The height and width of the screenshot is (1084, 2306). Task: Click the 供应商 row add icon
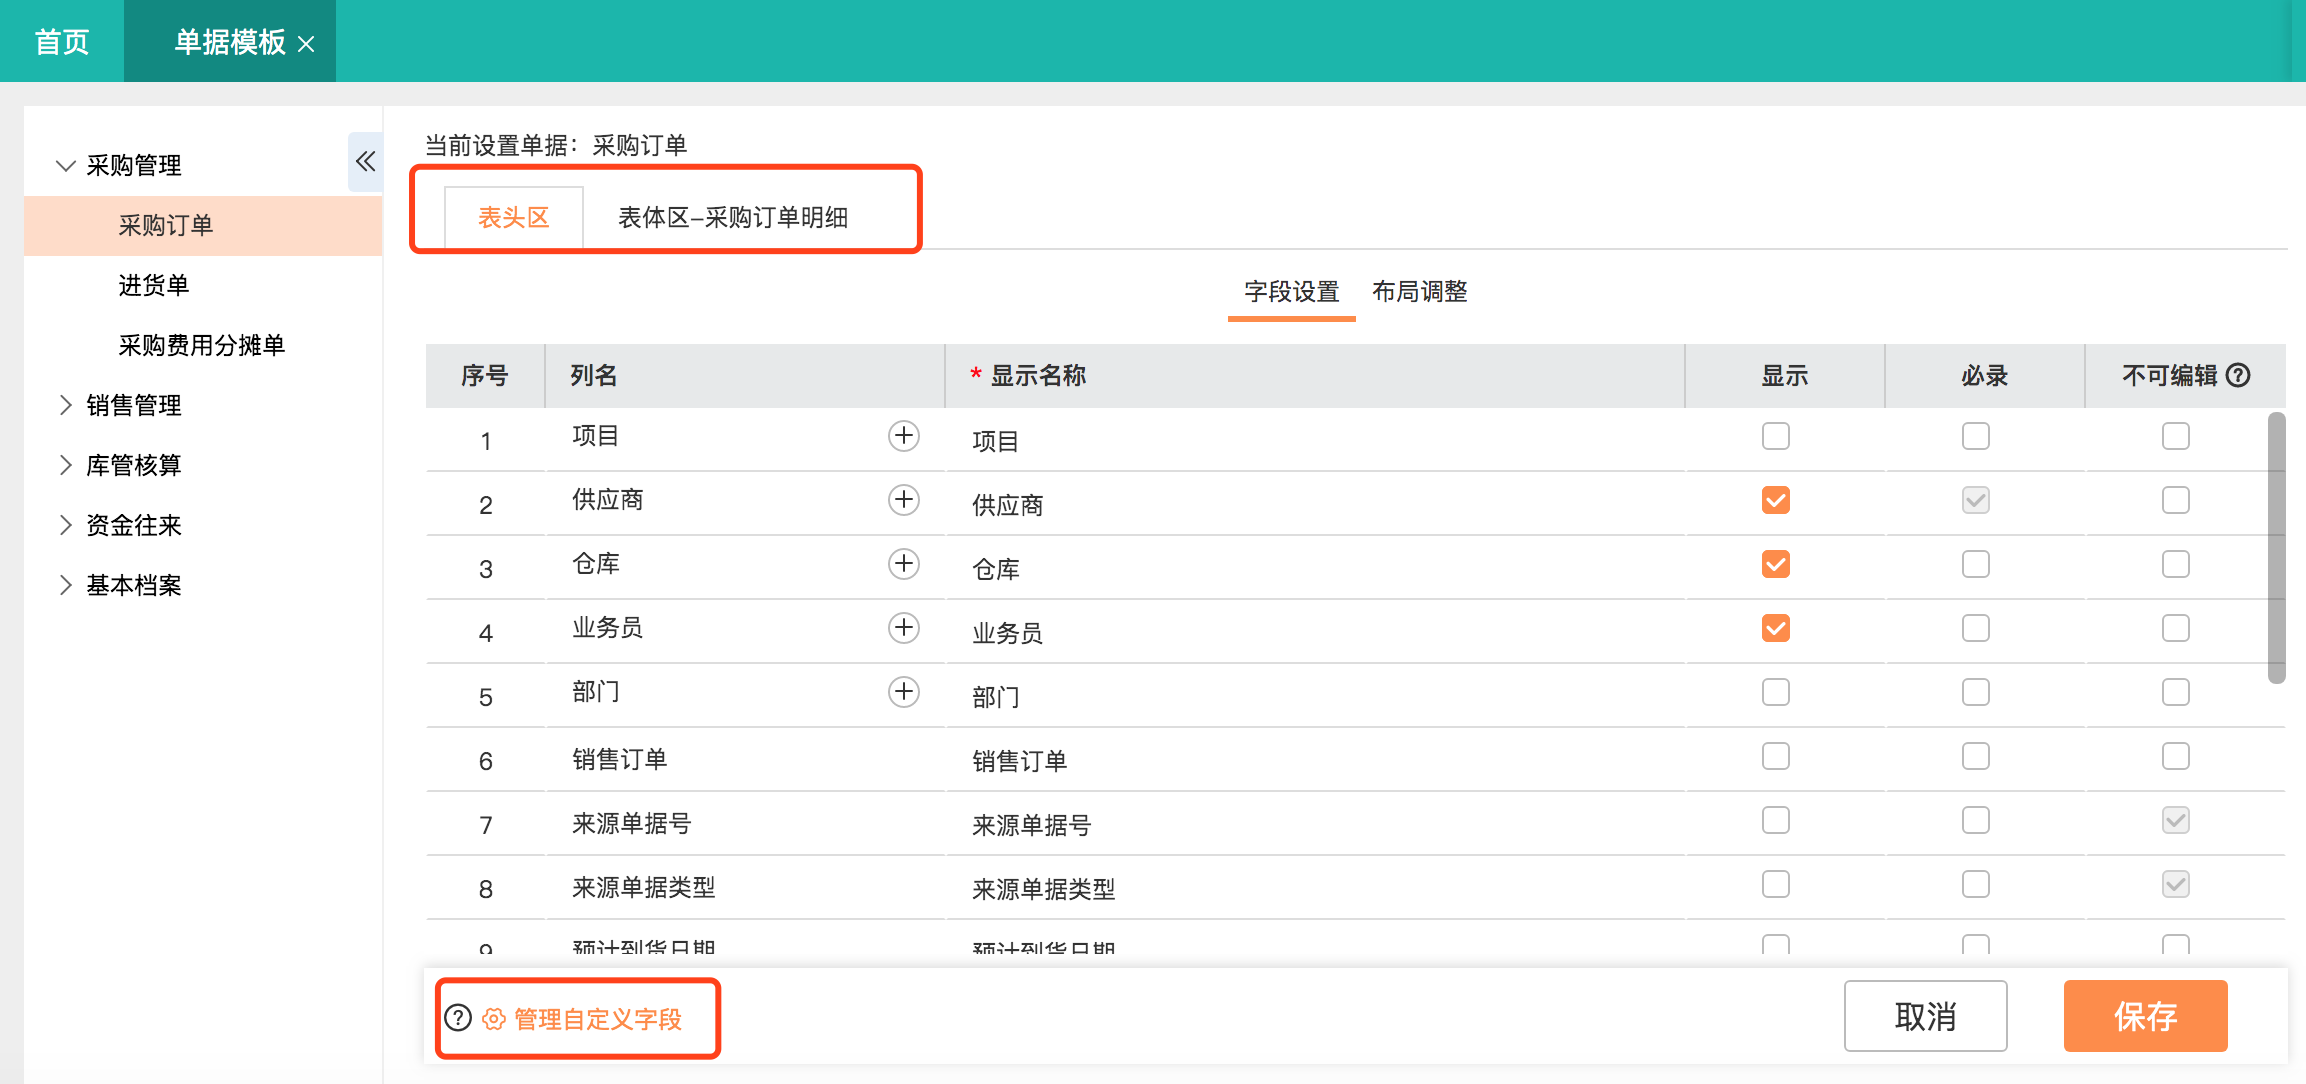pos(906,500)
